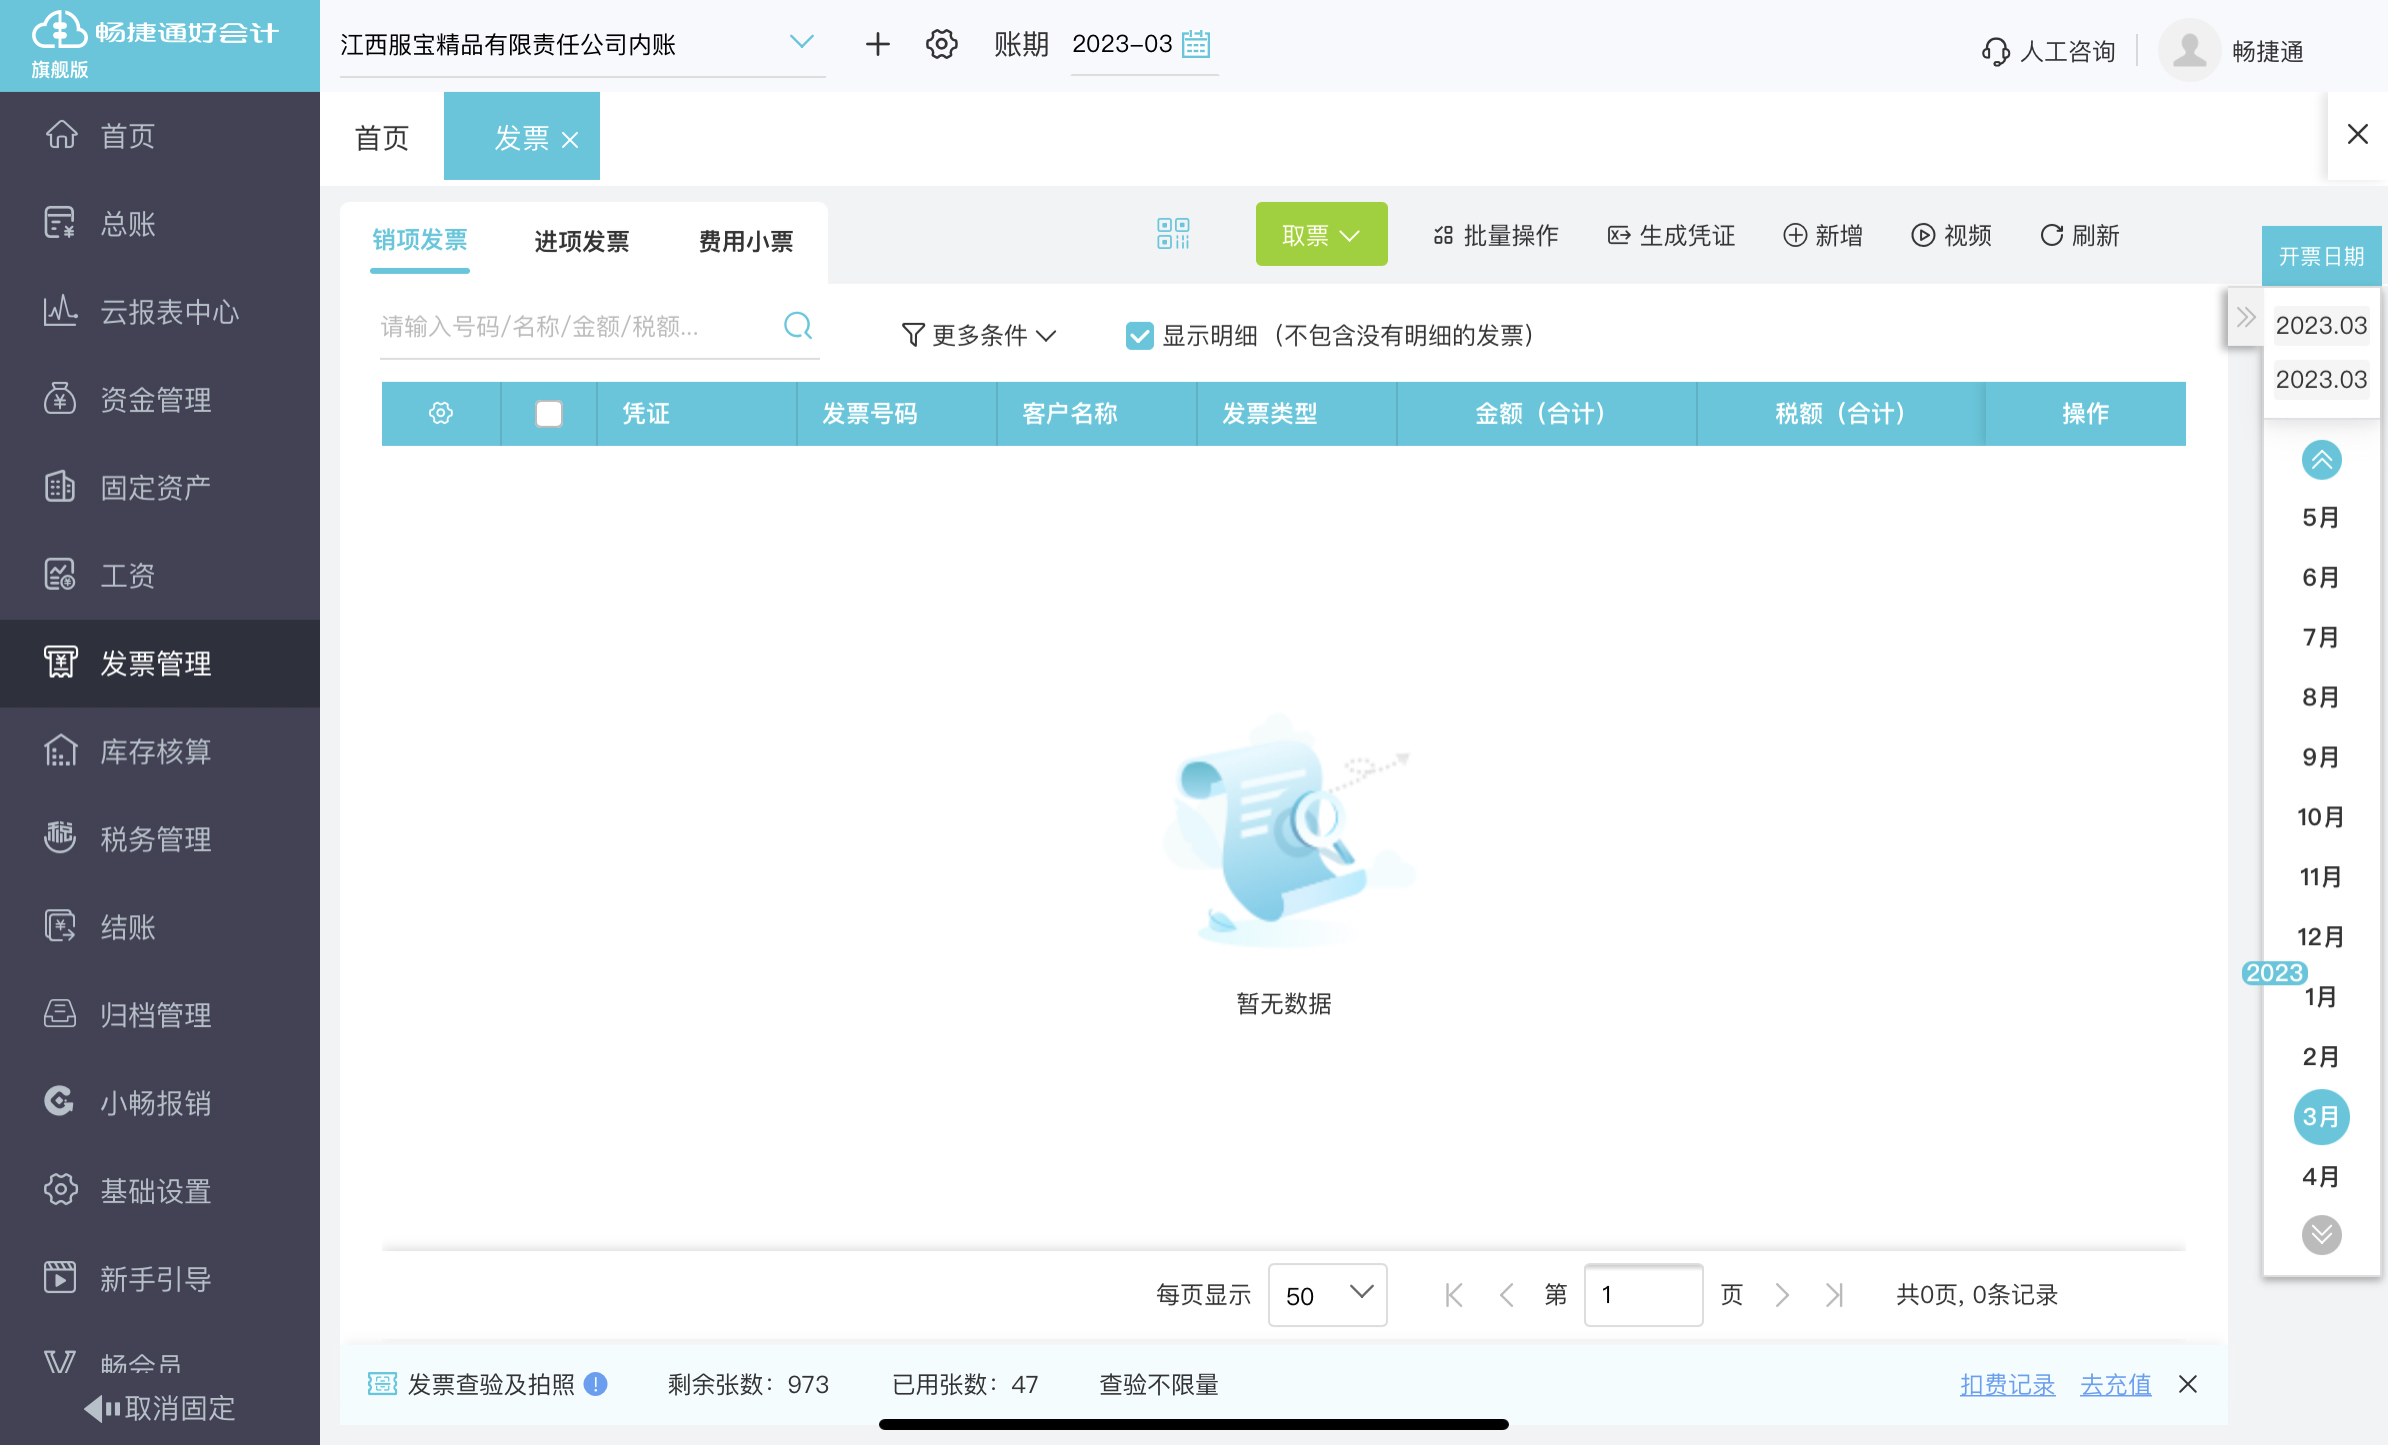
Task: Click 扣费记录 (Deduction Records) link
Action: [x=2008, y=1382]
